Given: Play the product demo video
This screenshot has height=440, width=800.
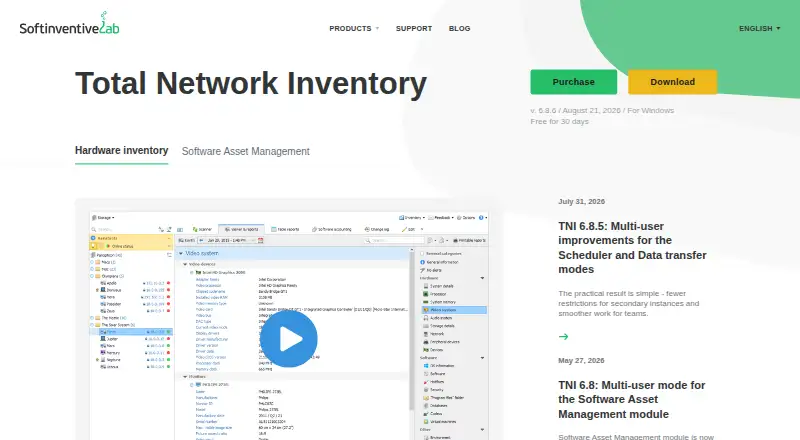Looking at the screenshot, I should [289, 338].
